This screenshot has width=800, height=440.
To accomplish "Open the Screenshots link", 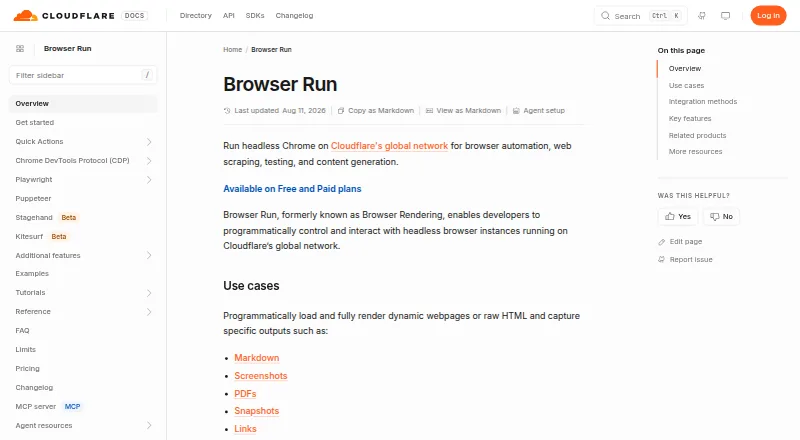I will [261, 376].
